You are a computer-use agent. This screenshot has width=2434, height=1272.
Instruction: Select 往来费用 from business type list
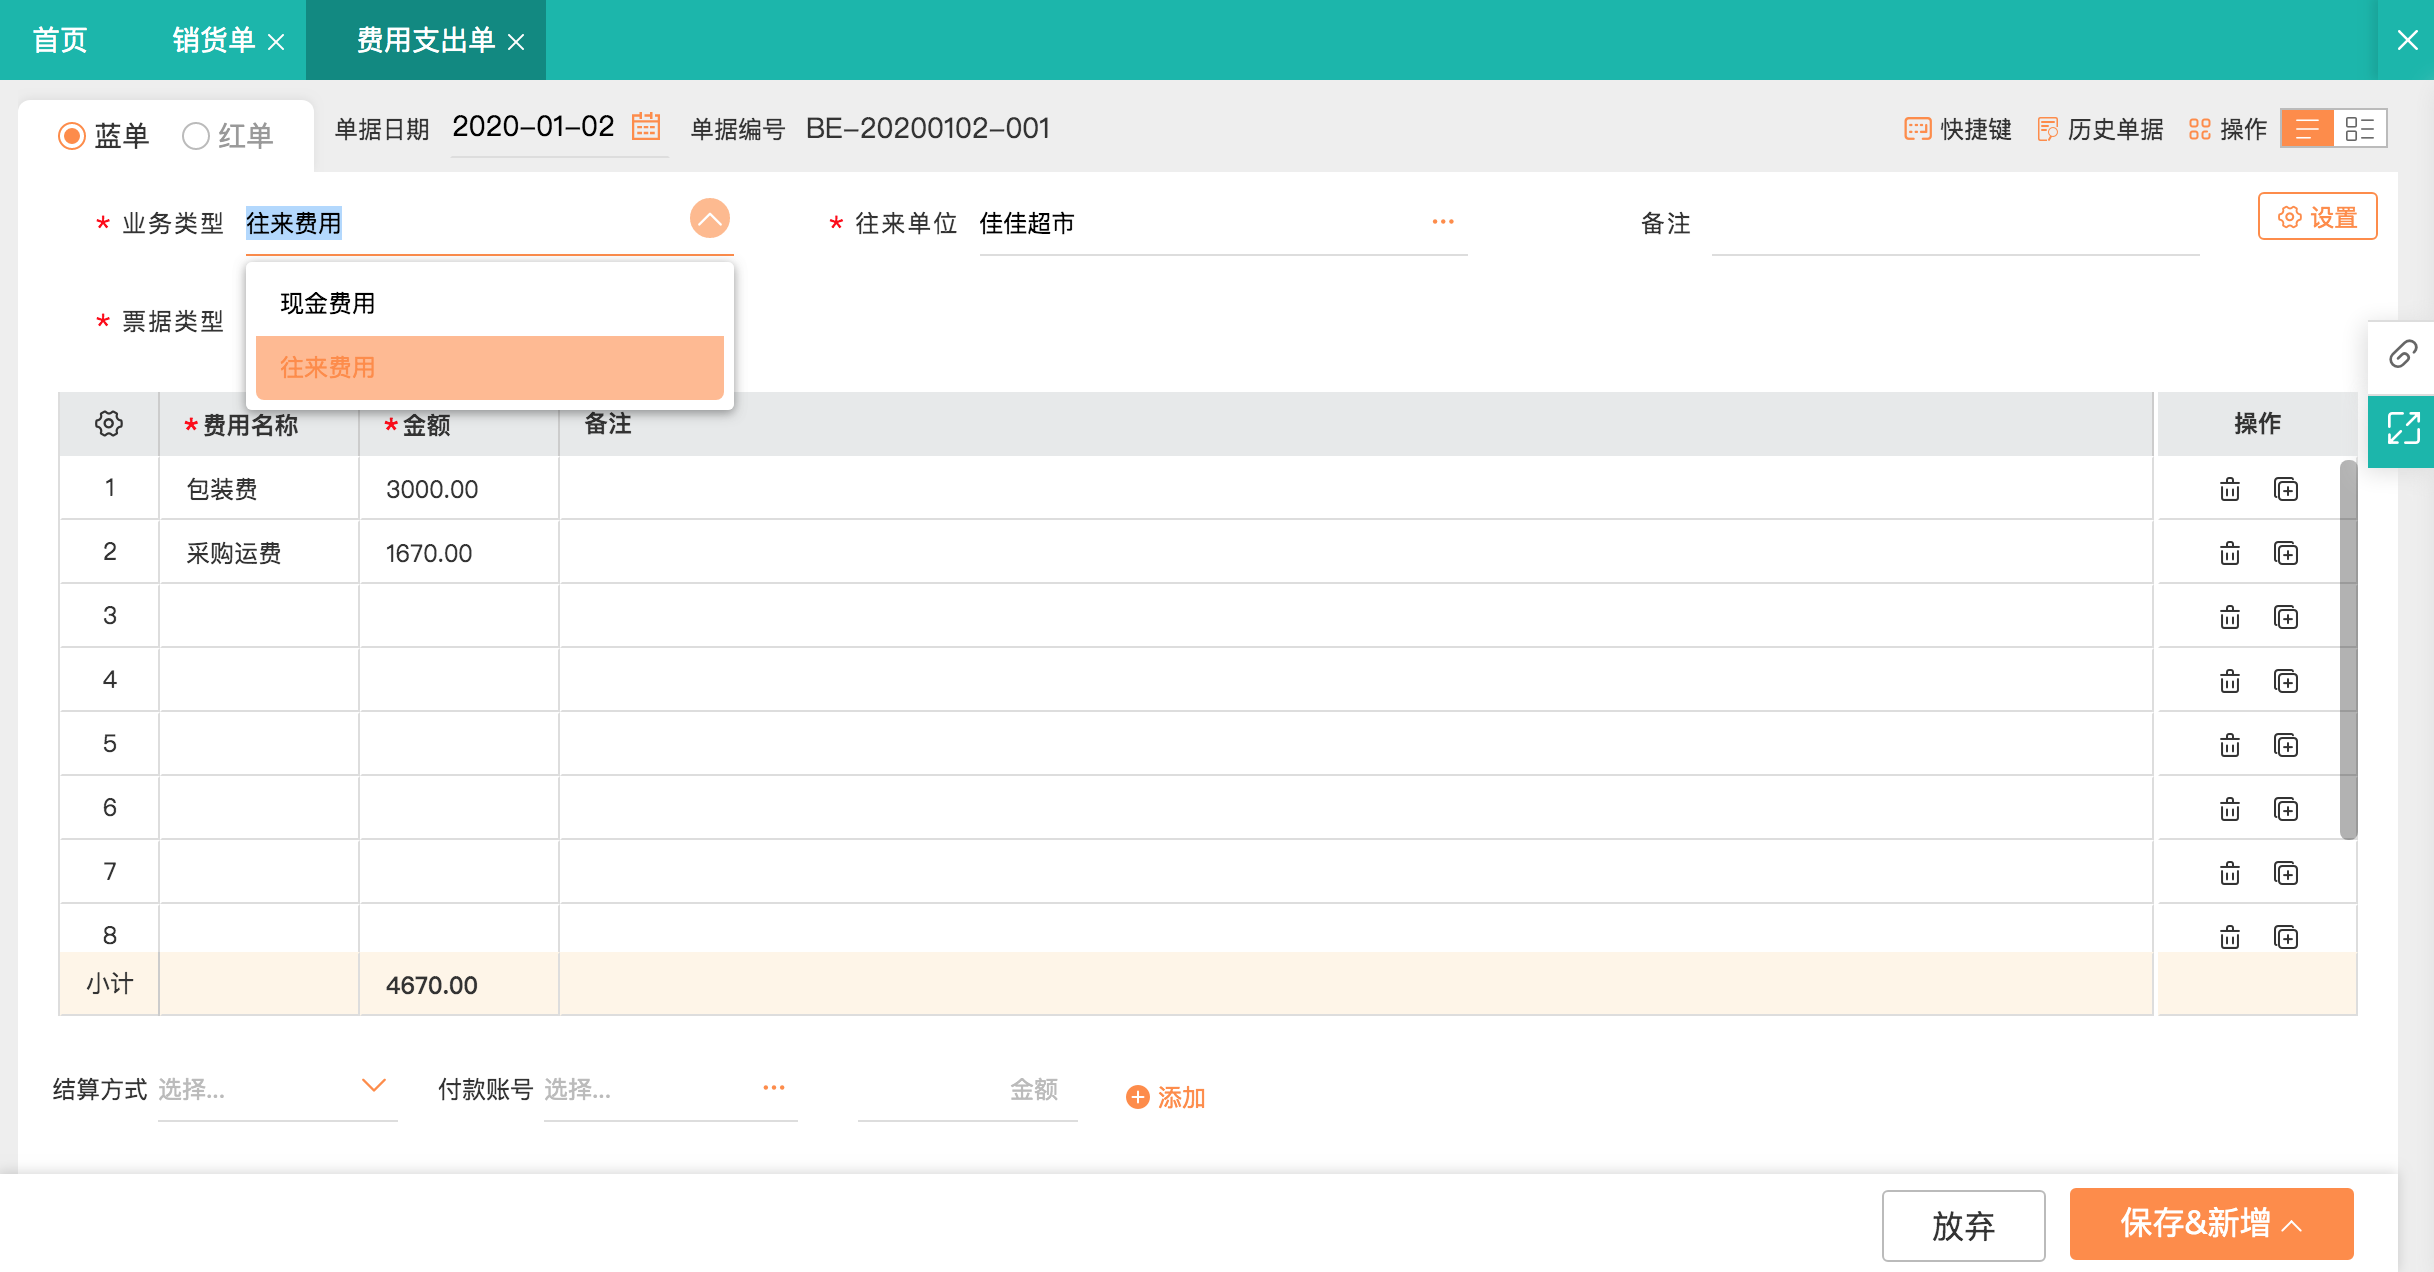coord(488,367)
